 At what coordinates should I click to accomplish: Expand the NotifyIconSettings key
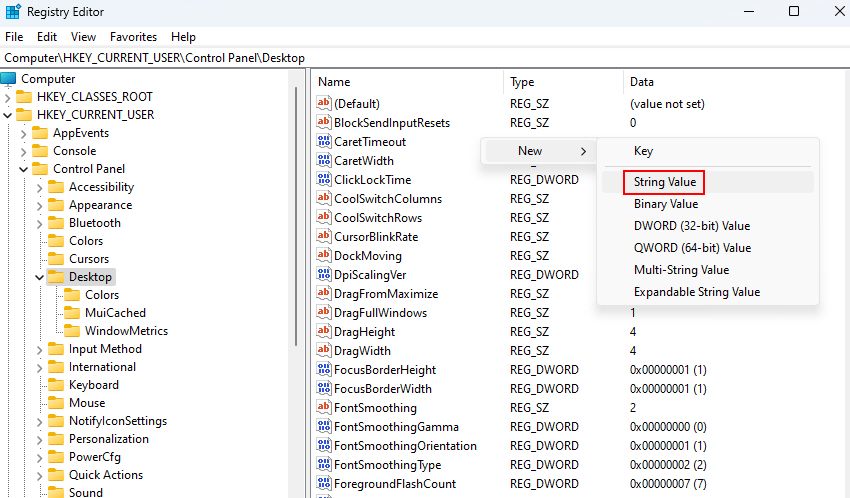tap(39, 421)
